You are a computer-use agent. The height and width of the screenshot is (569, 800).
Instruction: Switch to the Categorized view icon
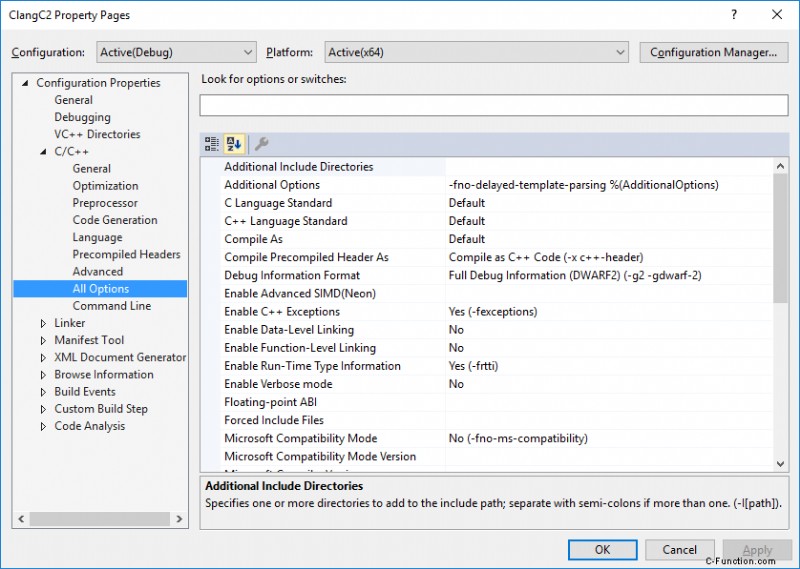point(211,144)
